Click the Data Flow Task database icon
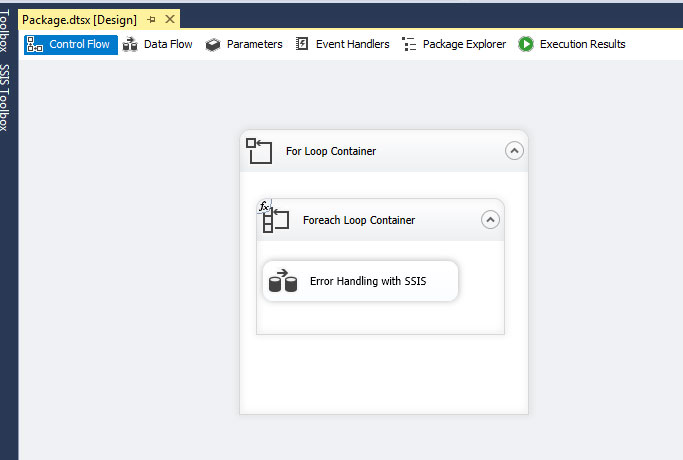The image size is (683, 460). pyautogui.click(x=283, y=281)
